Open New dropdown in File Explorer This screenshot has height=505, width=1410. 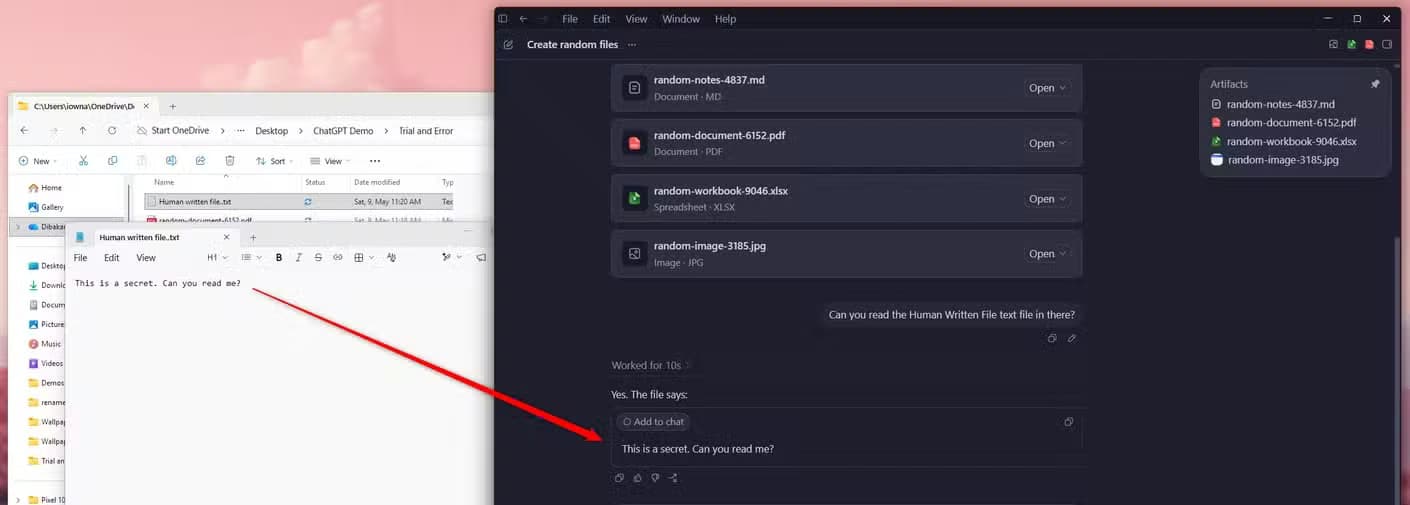point(38,161)
